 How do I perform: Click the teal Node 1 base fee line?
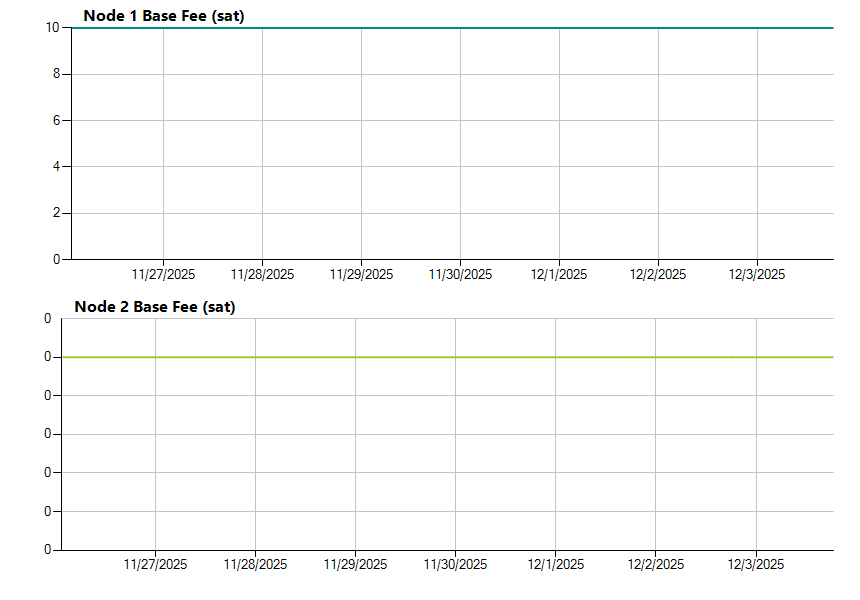click(x=450, y=28)
